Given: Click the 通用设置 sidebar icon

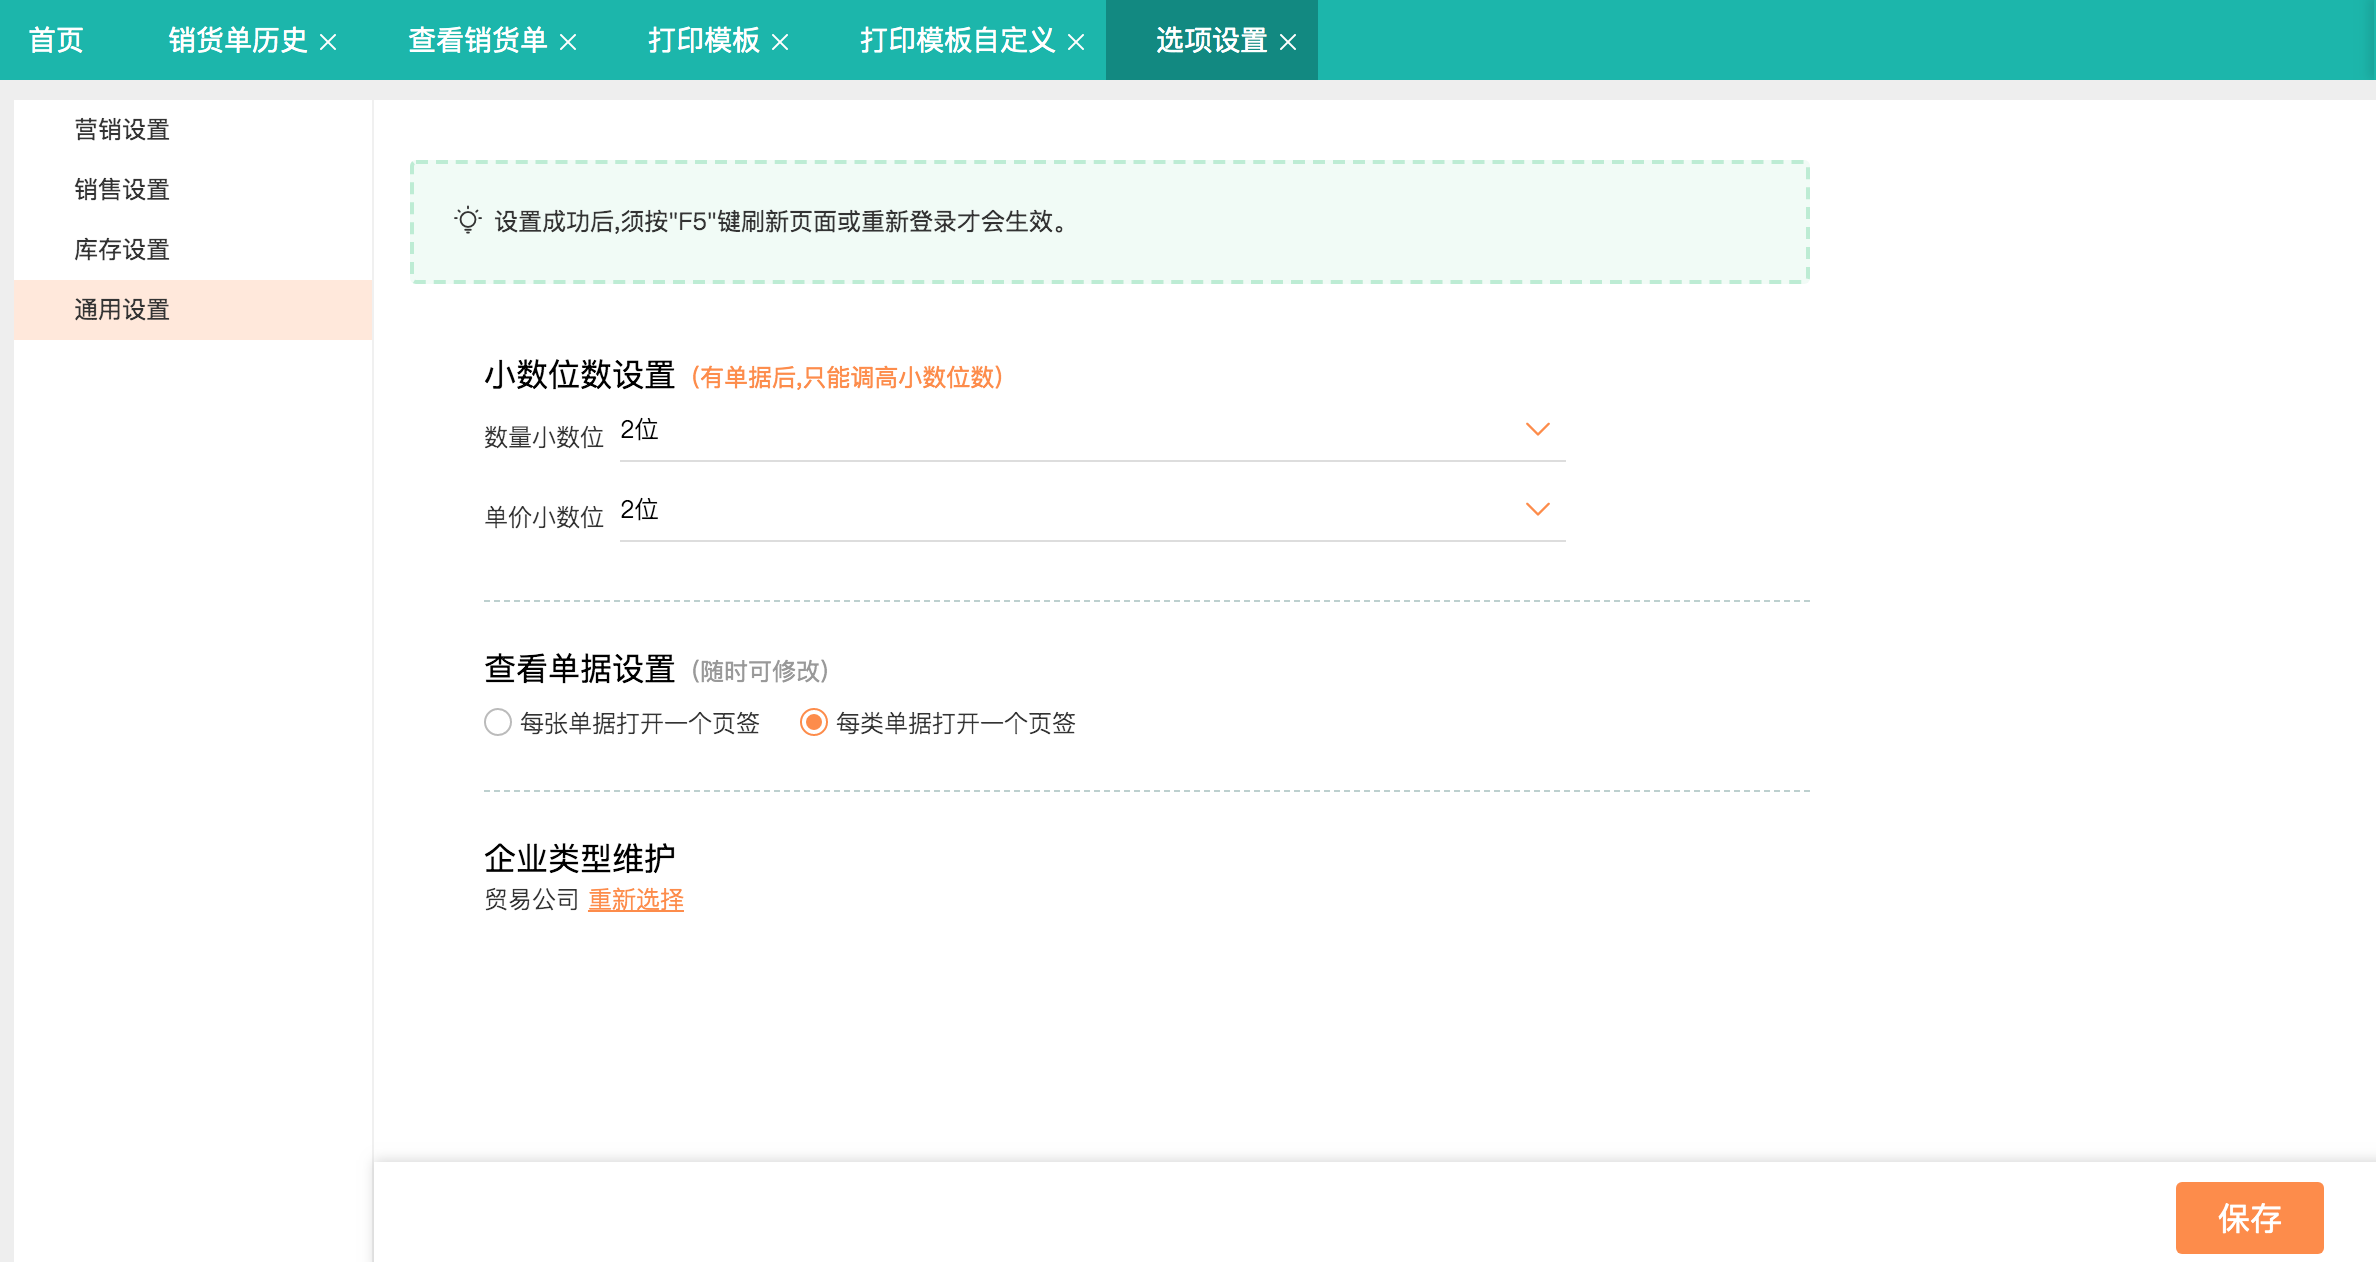Looking at the screenshot, I should point(124,310).
